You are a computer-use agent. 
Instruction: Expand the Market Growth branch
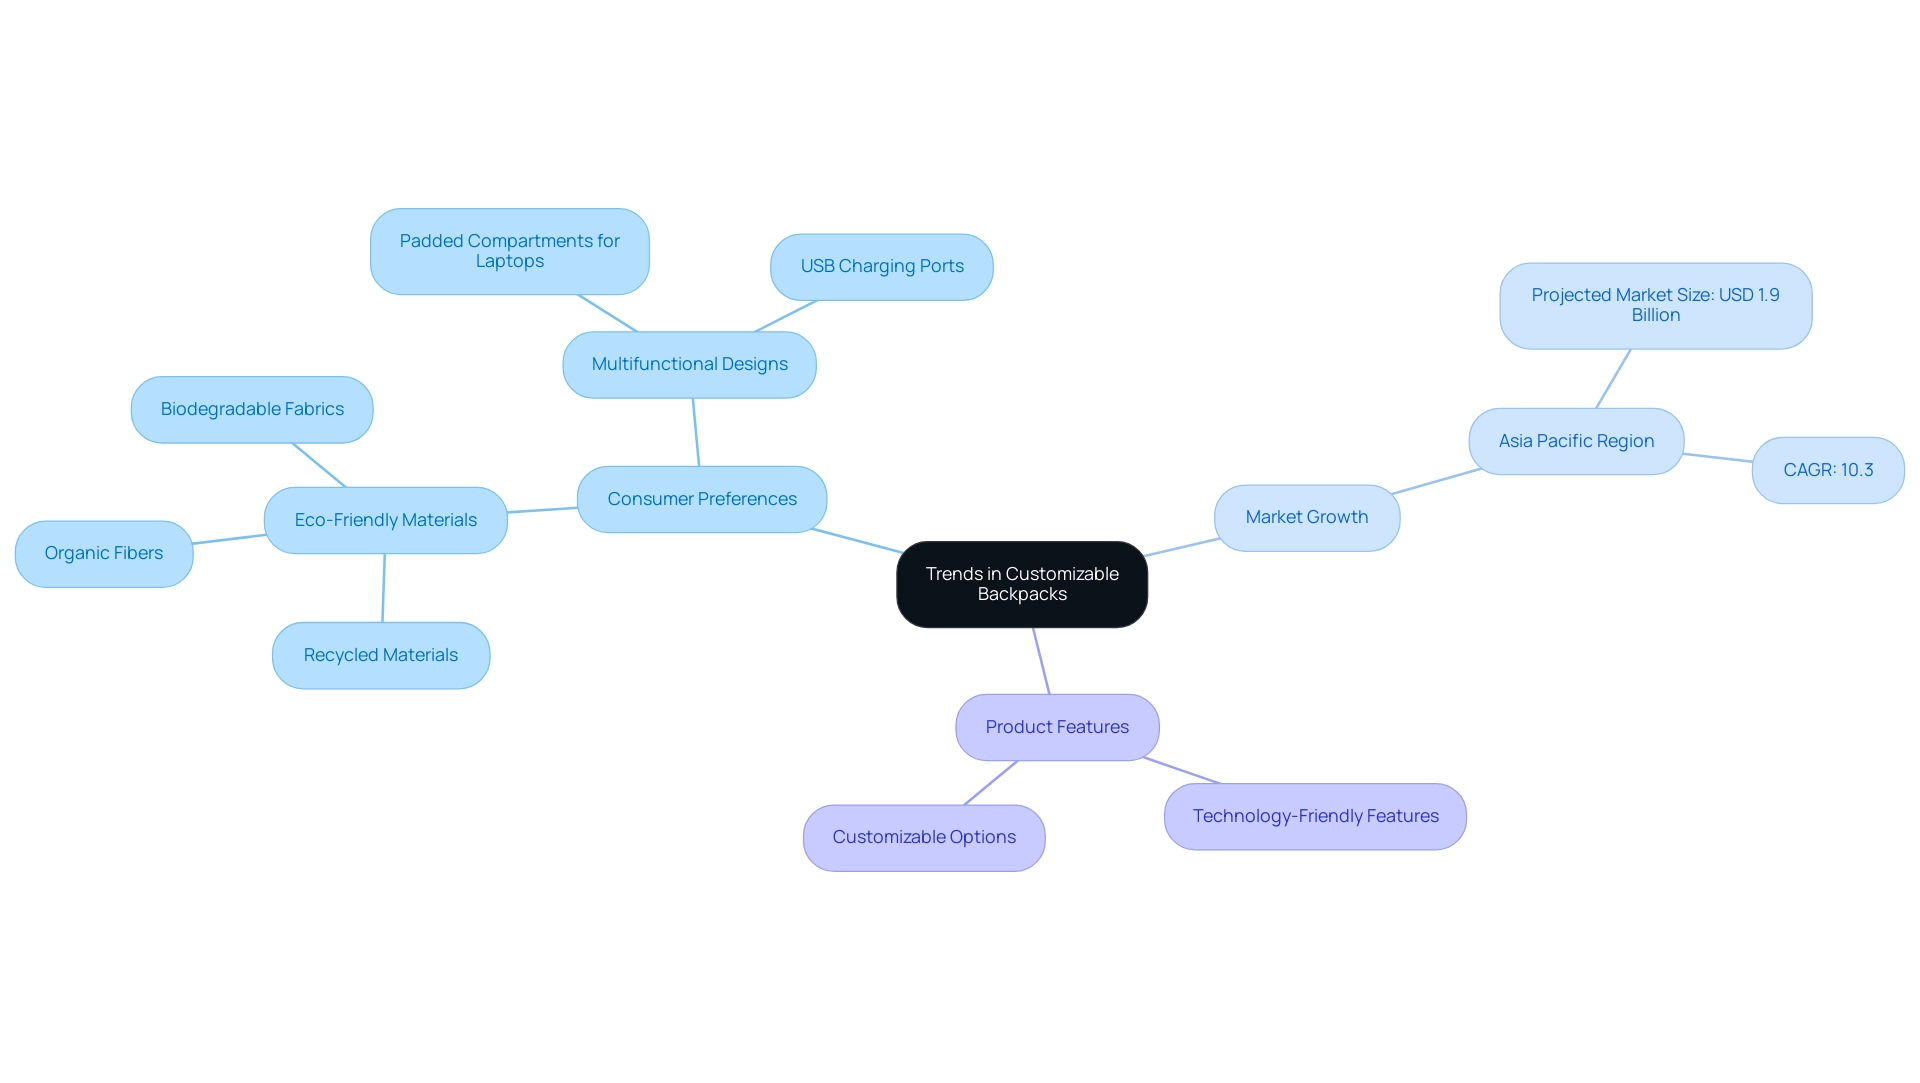[x=1304, y=516]
